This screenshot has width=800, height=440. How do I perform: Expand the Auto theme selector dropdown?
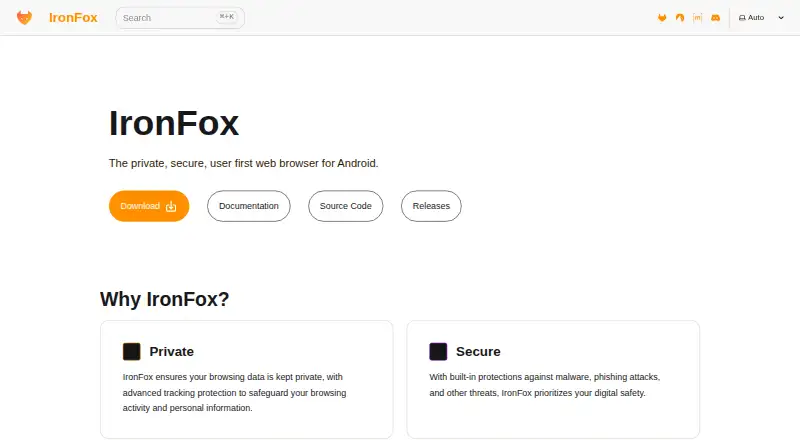pyautogui.click(x=761, y=18)
